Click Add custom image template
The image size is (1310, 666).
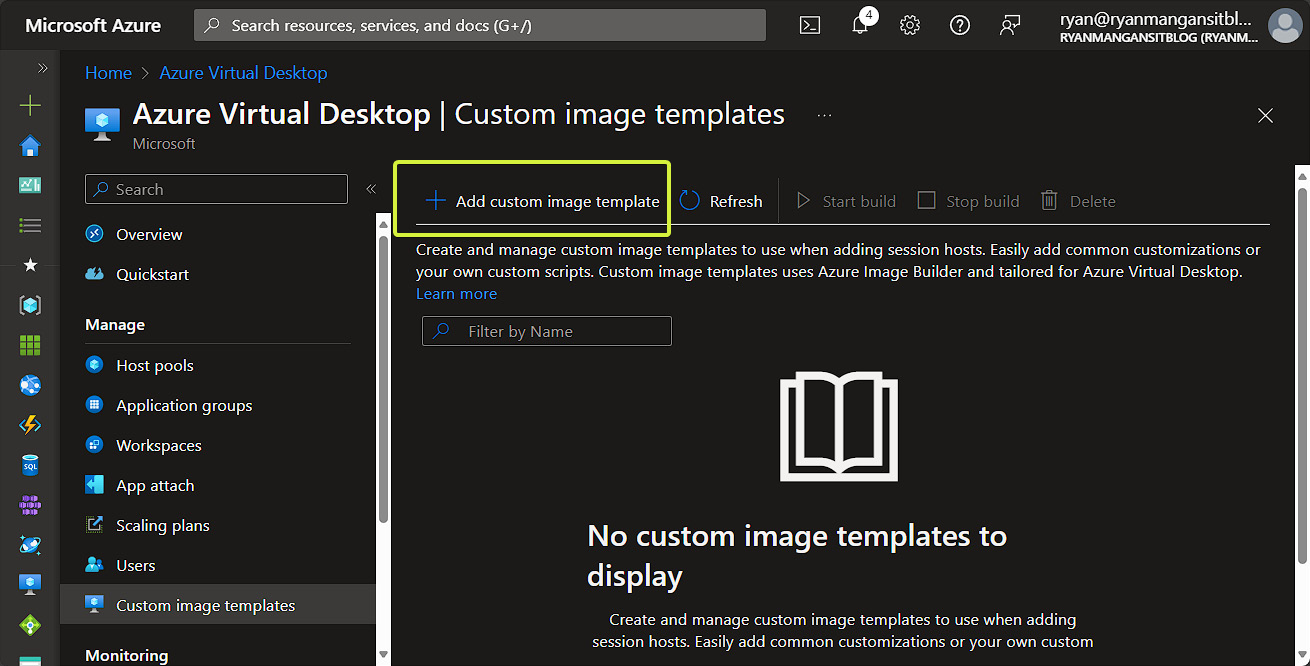pyautogui.click(x=544, y=200)
